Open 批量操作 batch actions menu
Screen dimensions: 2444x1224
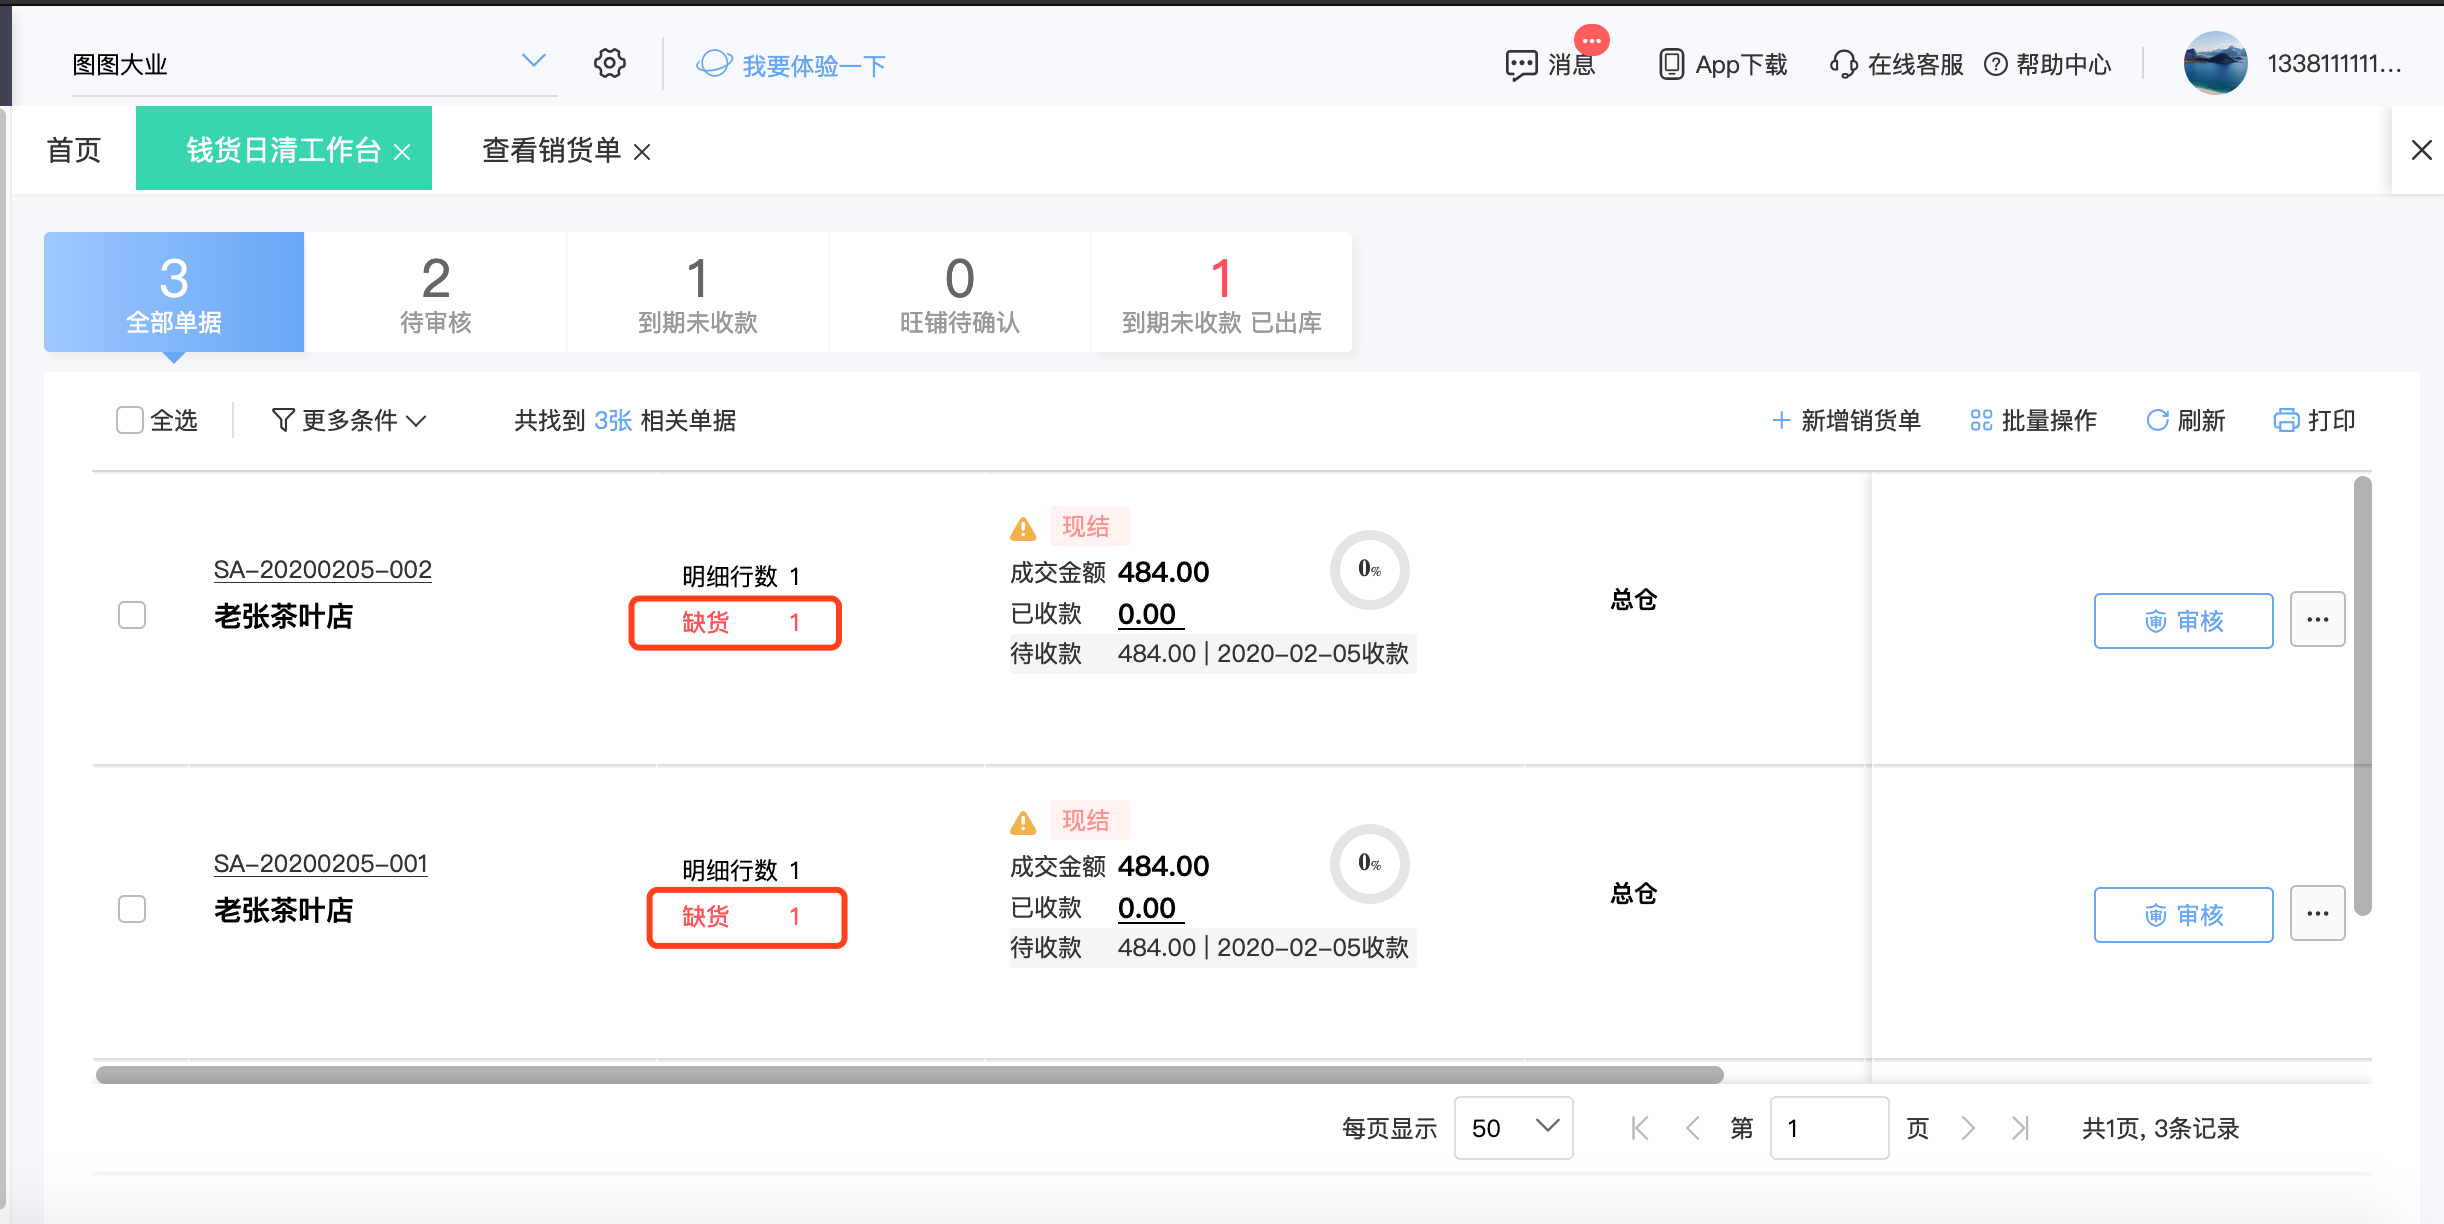[2035, 420]
